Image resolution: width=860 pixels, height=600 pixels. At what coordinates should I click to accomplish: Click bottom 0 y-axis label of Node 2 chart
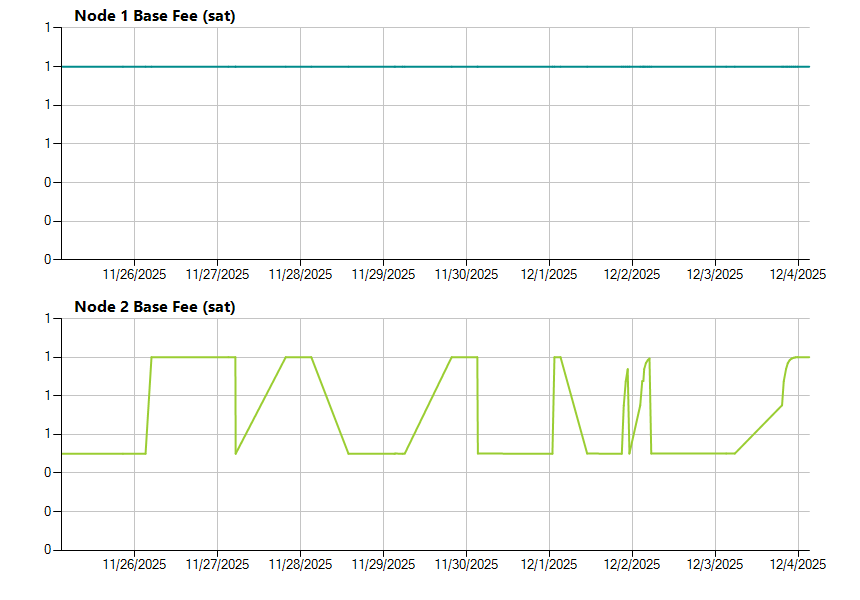pyautogui.click(x=46, y=550)
